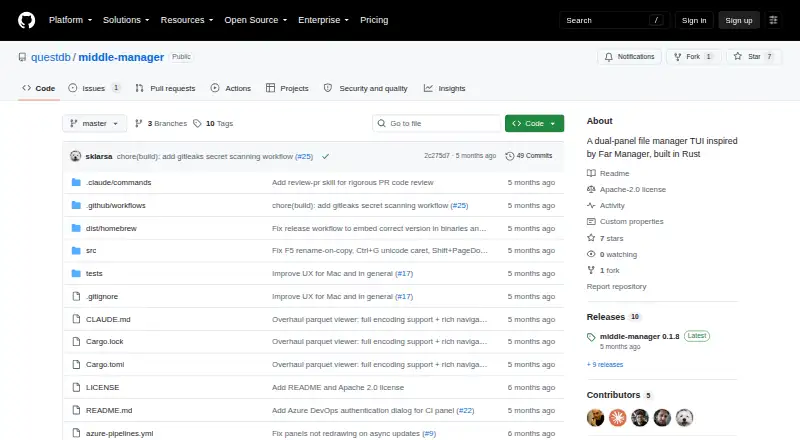Click the history clock icon next to 49 Commits

tap(509, 156)
